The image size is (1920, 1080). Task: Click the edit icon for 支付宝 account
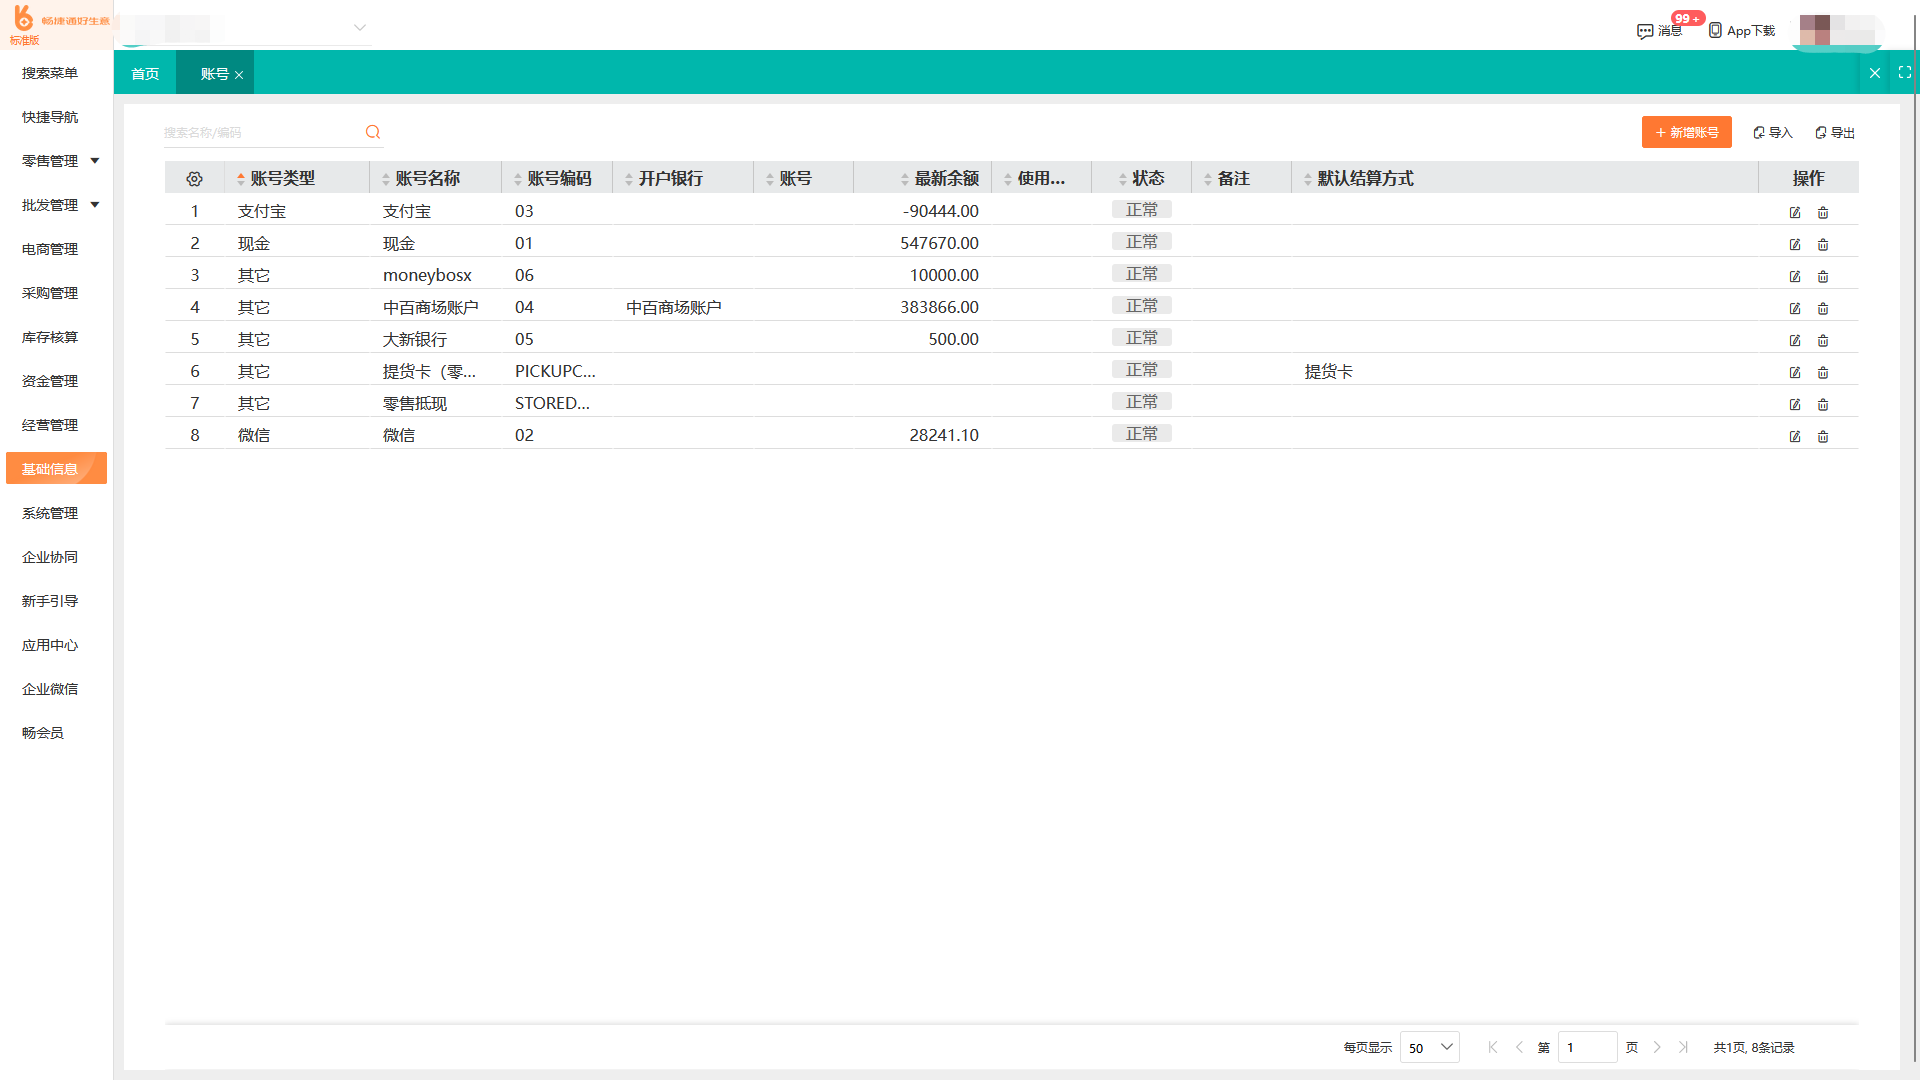click(x=1795, y=211)
